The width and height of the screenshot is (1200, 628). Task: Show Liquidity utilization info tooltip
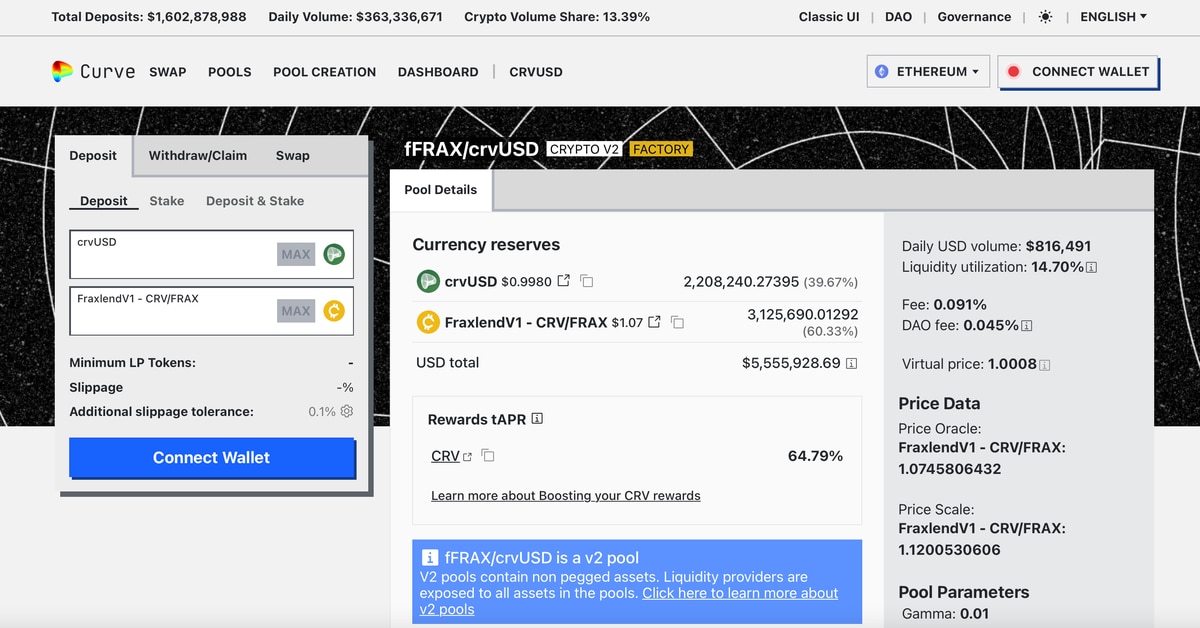(1092, 268)
